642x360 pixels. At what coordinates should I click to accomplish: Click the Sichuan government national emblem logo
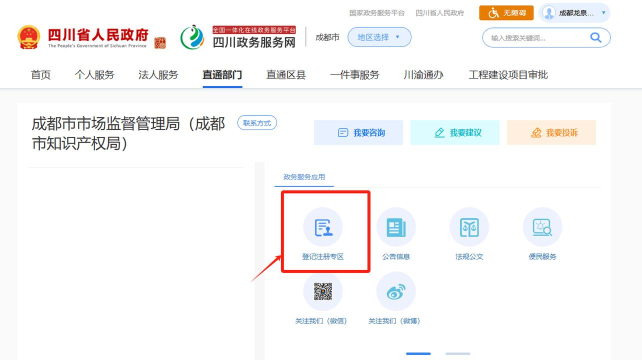29,37
